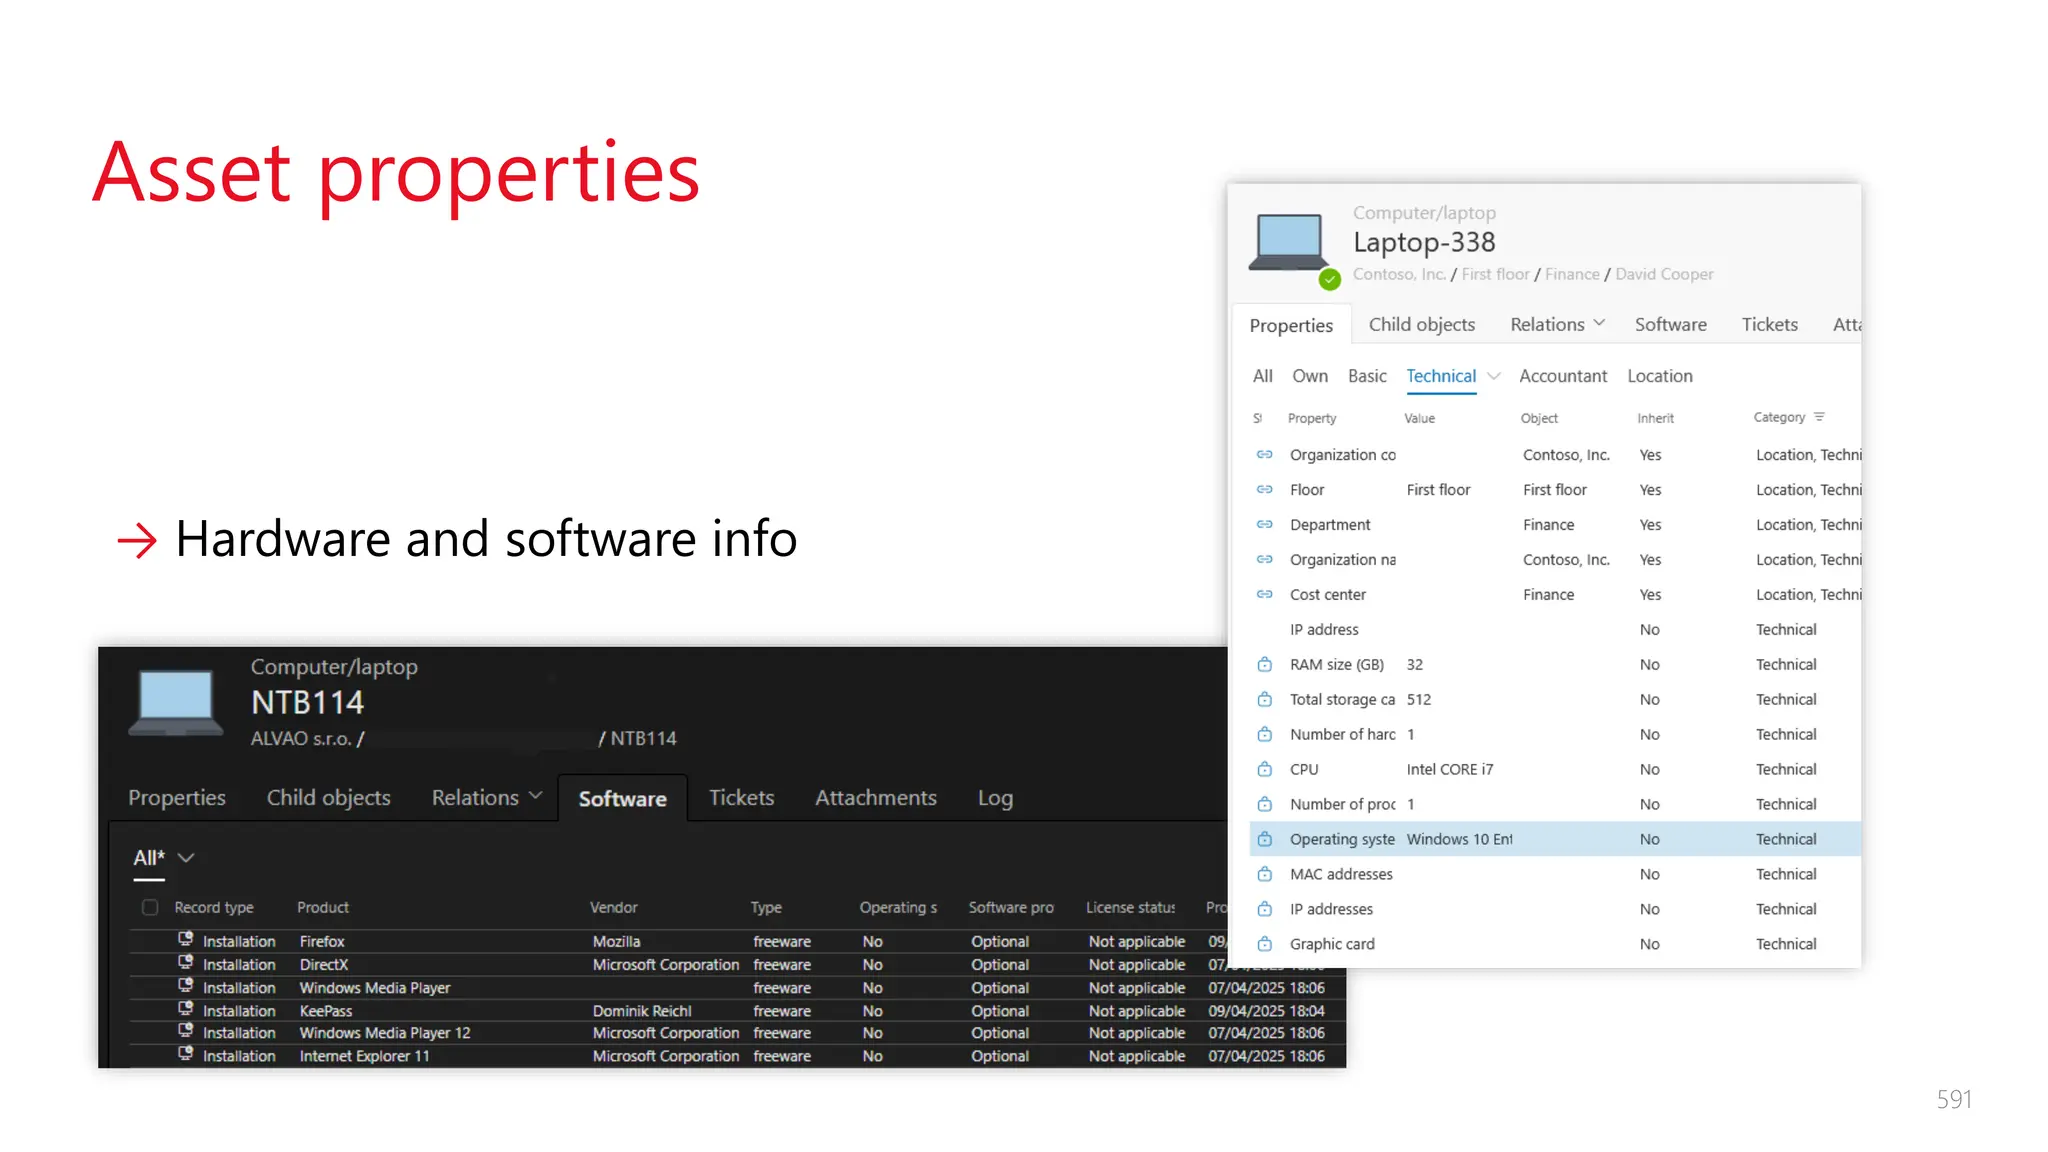The width and height of the screenshot is (2048, 1152).
Task: Click the link icon next to Cost center
Action: [1263, 594]
